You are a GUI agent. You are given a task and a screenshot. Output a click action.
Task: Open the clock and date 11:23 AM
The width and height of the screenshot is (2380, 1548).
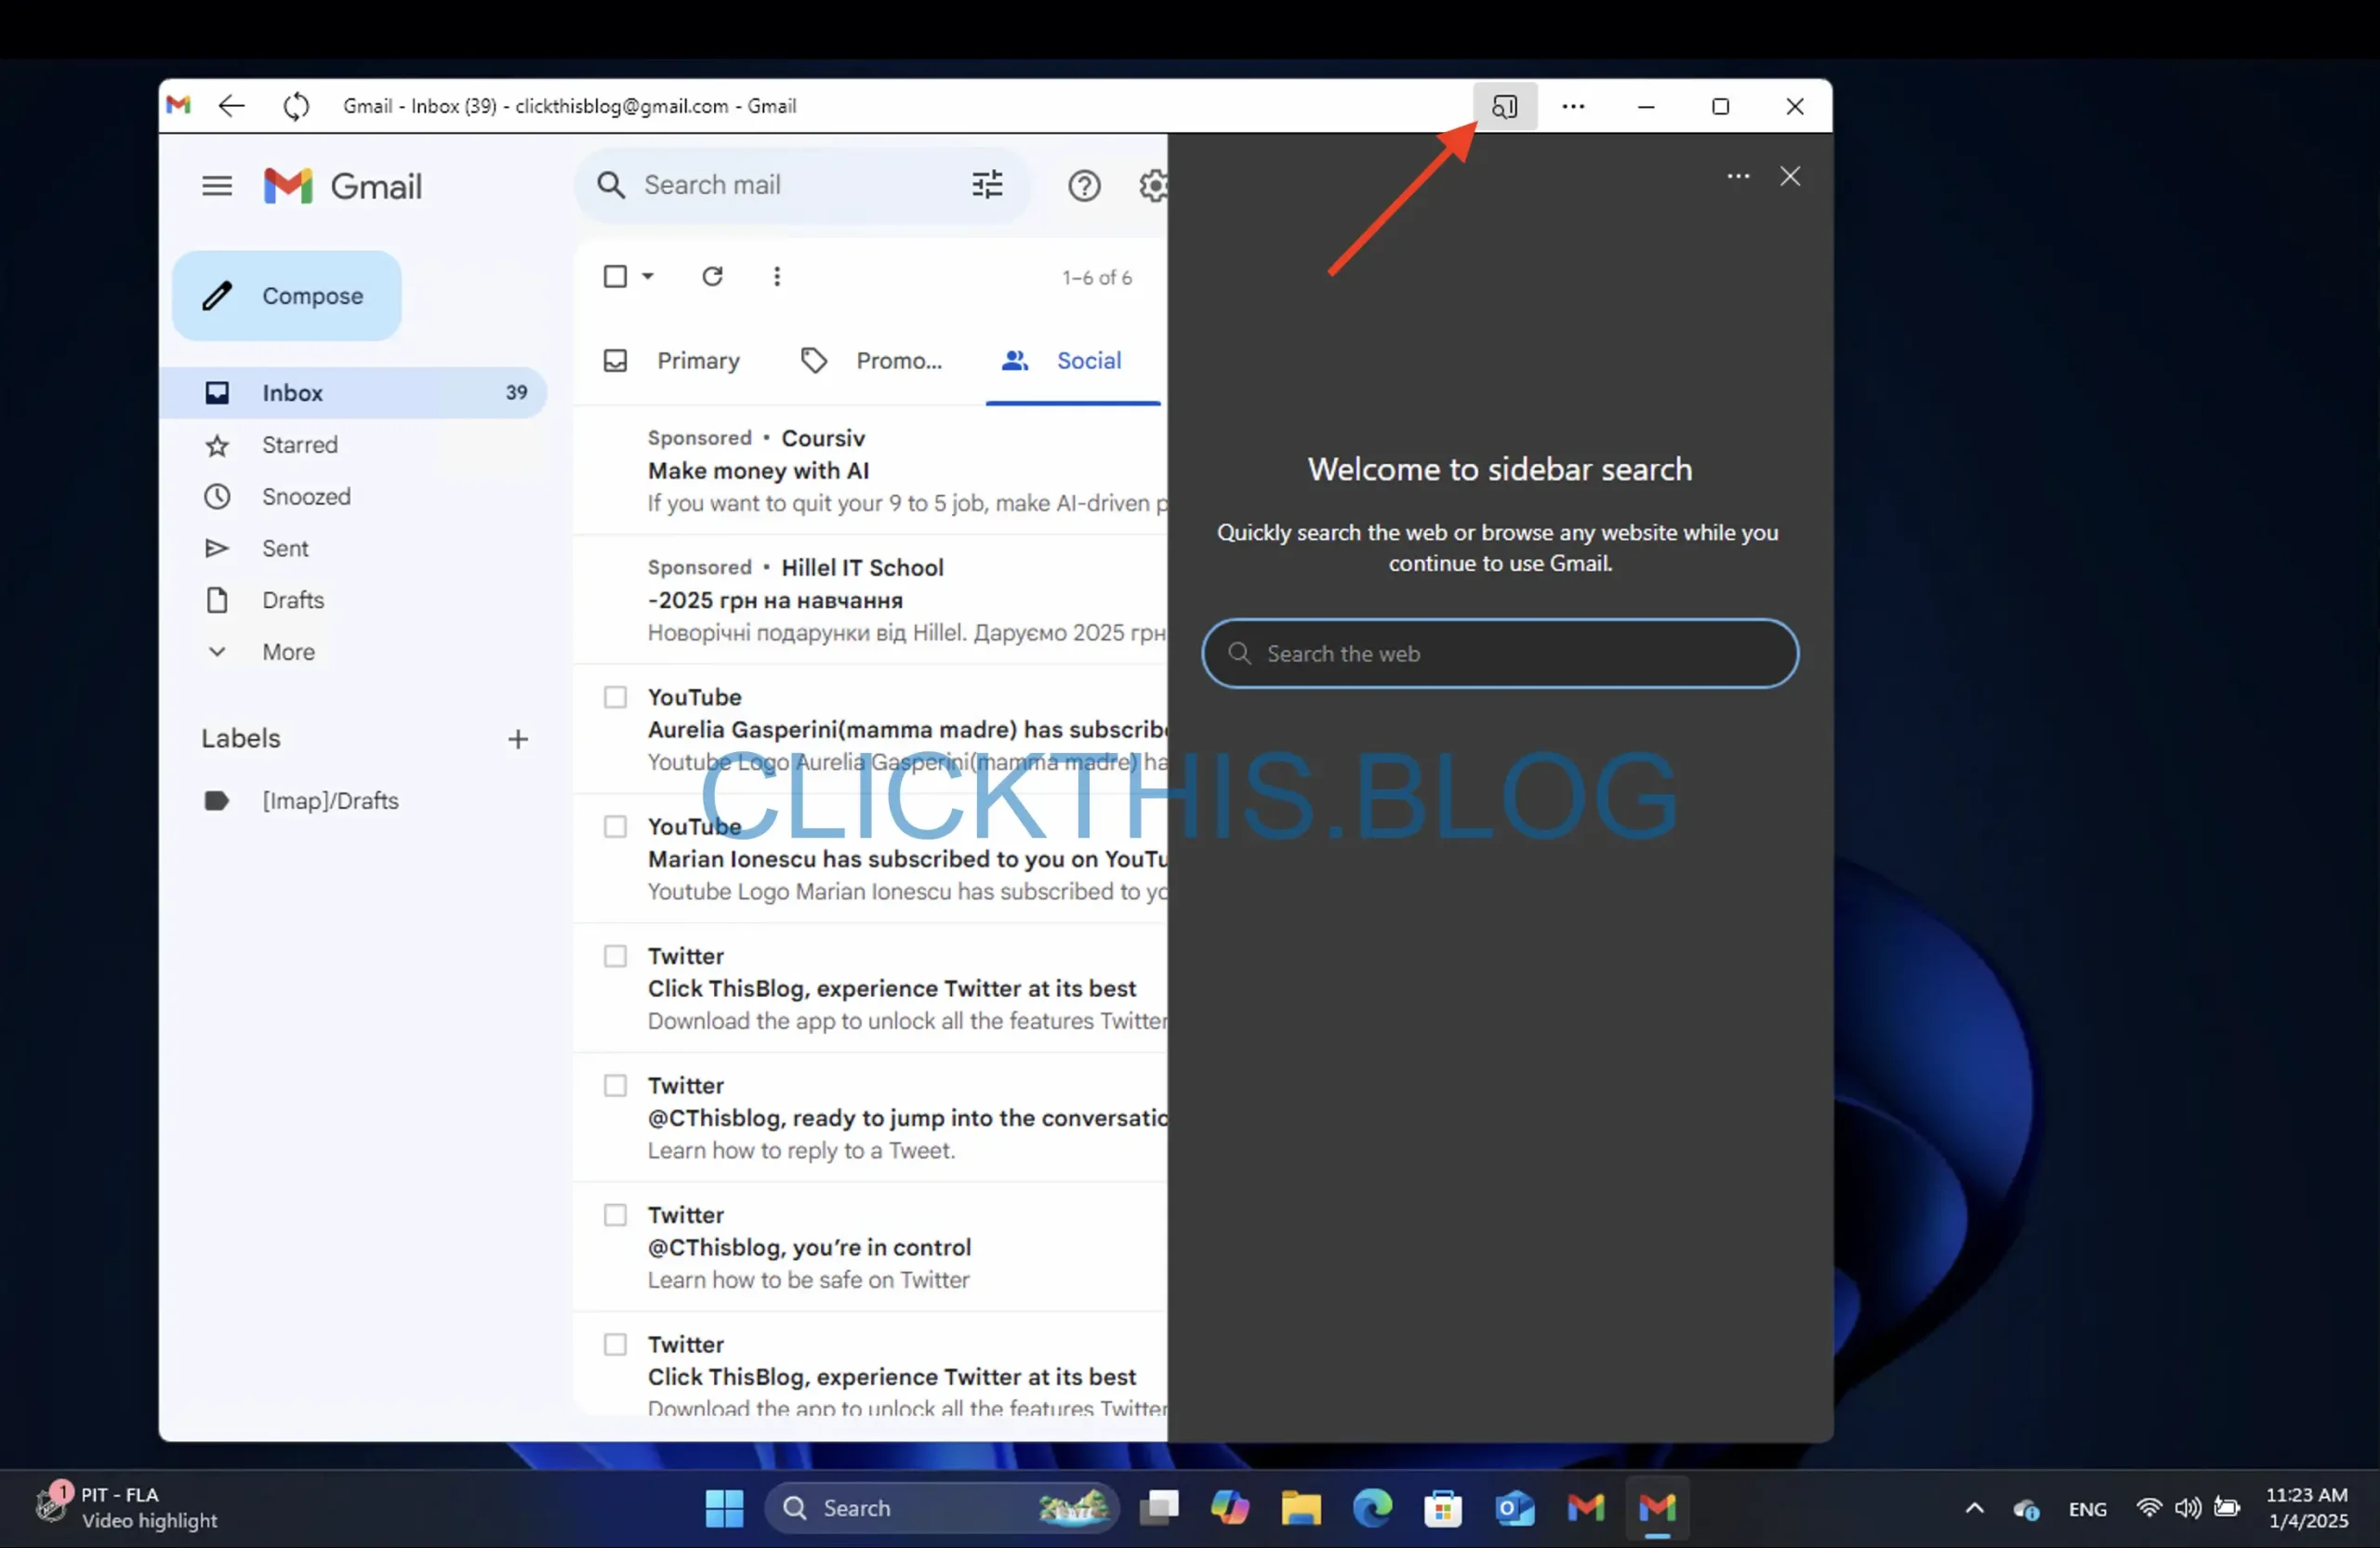point(2306,1508)
